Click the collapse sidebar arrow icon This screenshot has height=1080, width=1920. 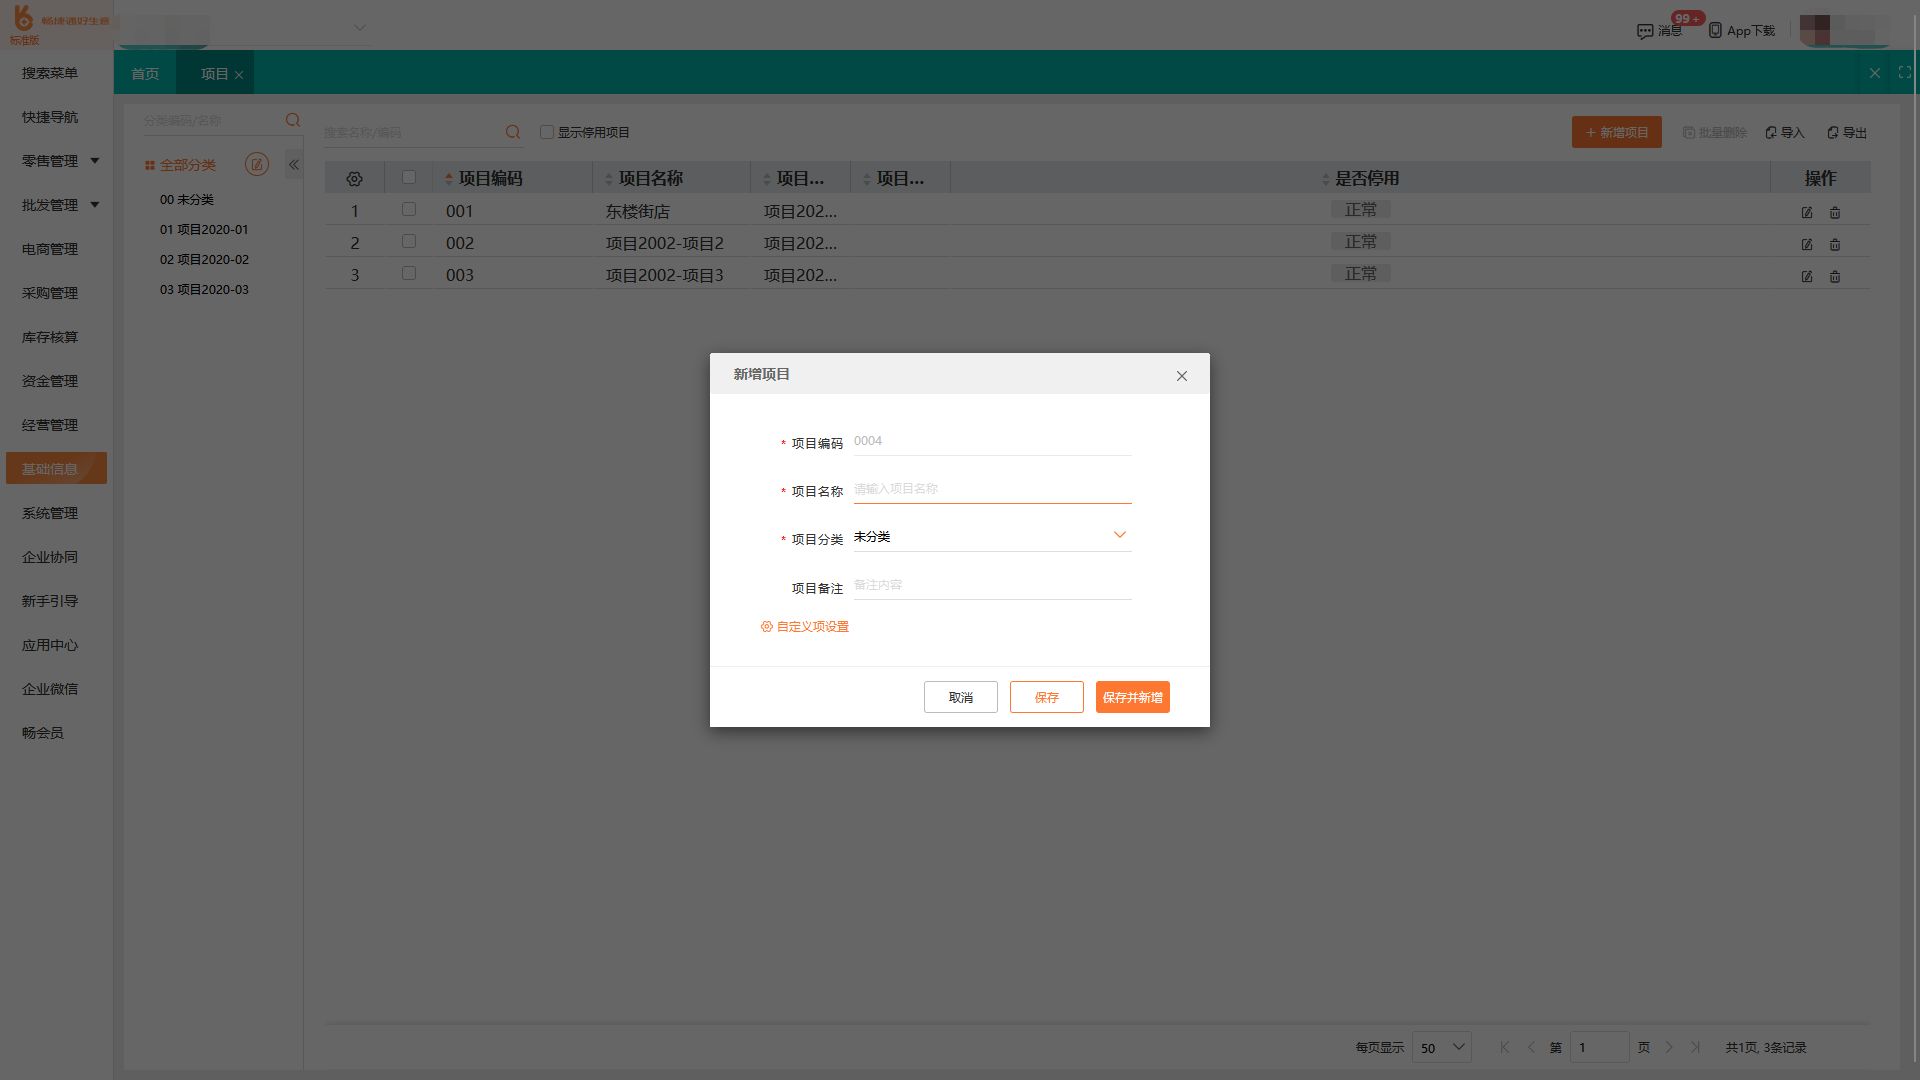coord(294,165)
